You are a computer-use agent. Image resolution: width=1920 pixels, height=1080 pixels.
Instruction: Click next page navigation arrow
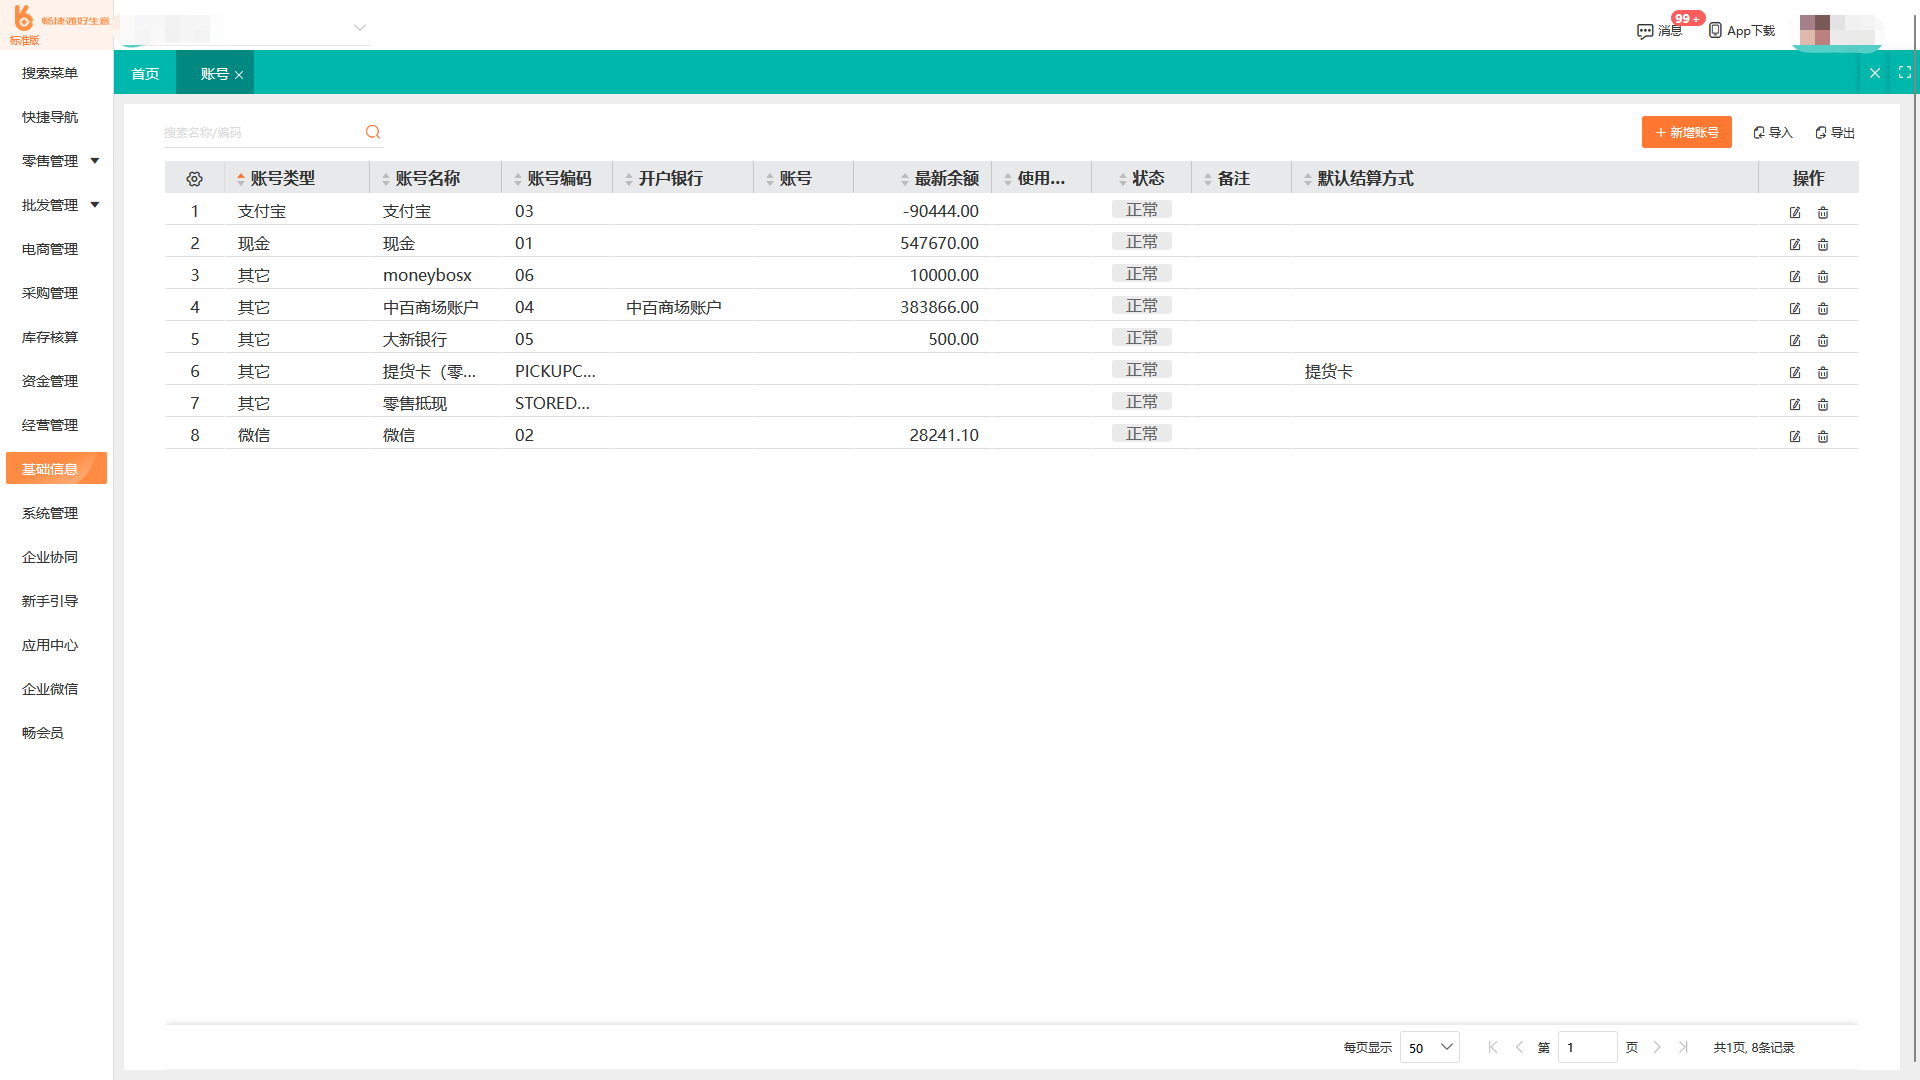point(1659,1047)
